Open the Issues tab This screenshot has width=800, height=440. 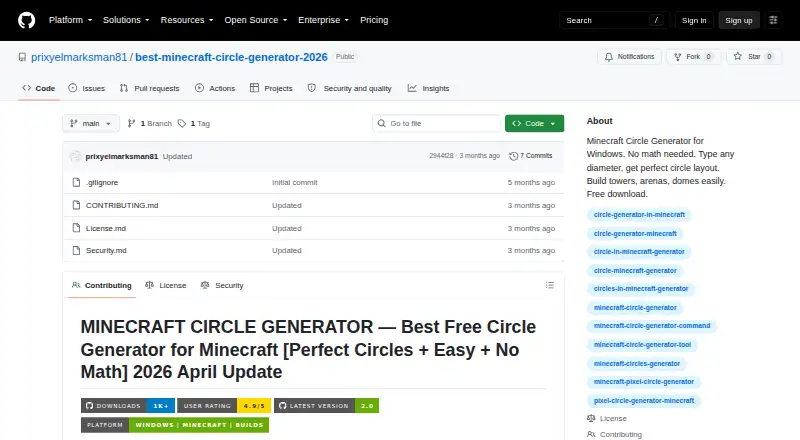[x=87, y=88]
